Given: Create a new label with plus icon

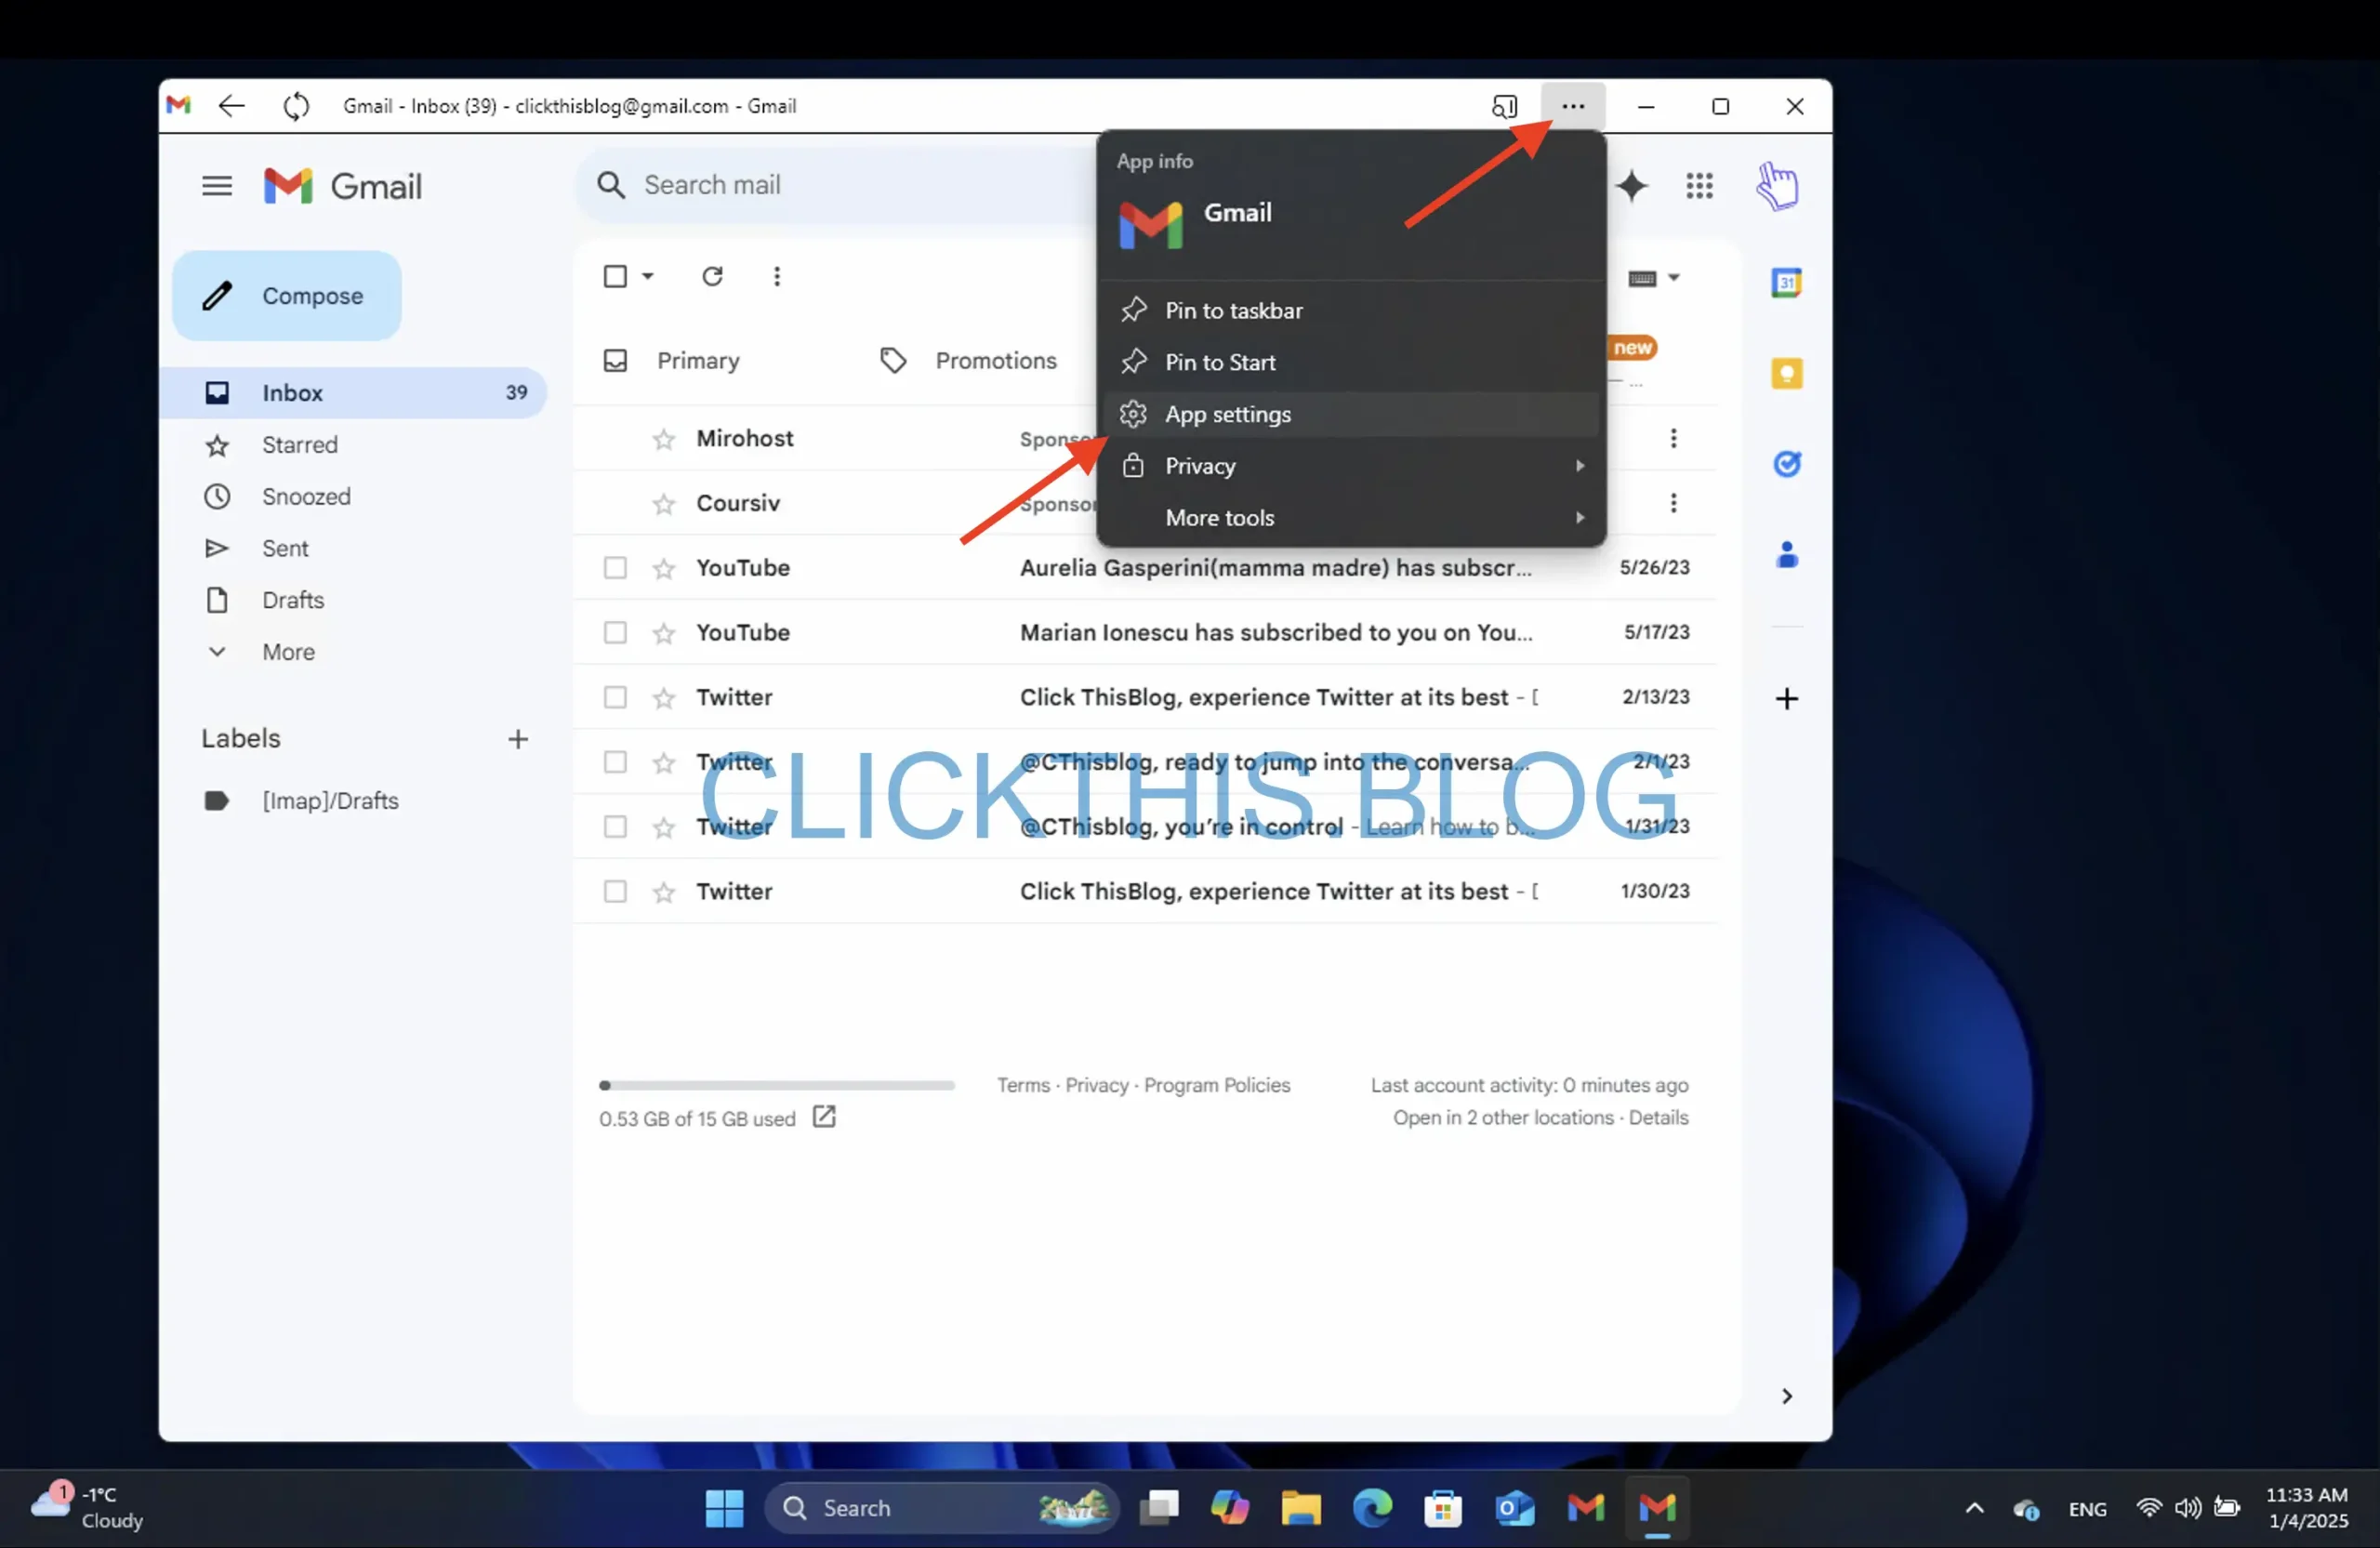Looking at the screenshot, I should 518,739.
